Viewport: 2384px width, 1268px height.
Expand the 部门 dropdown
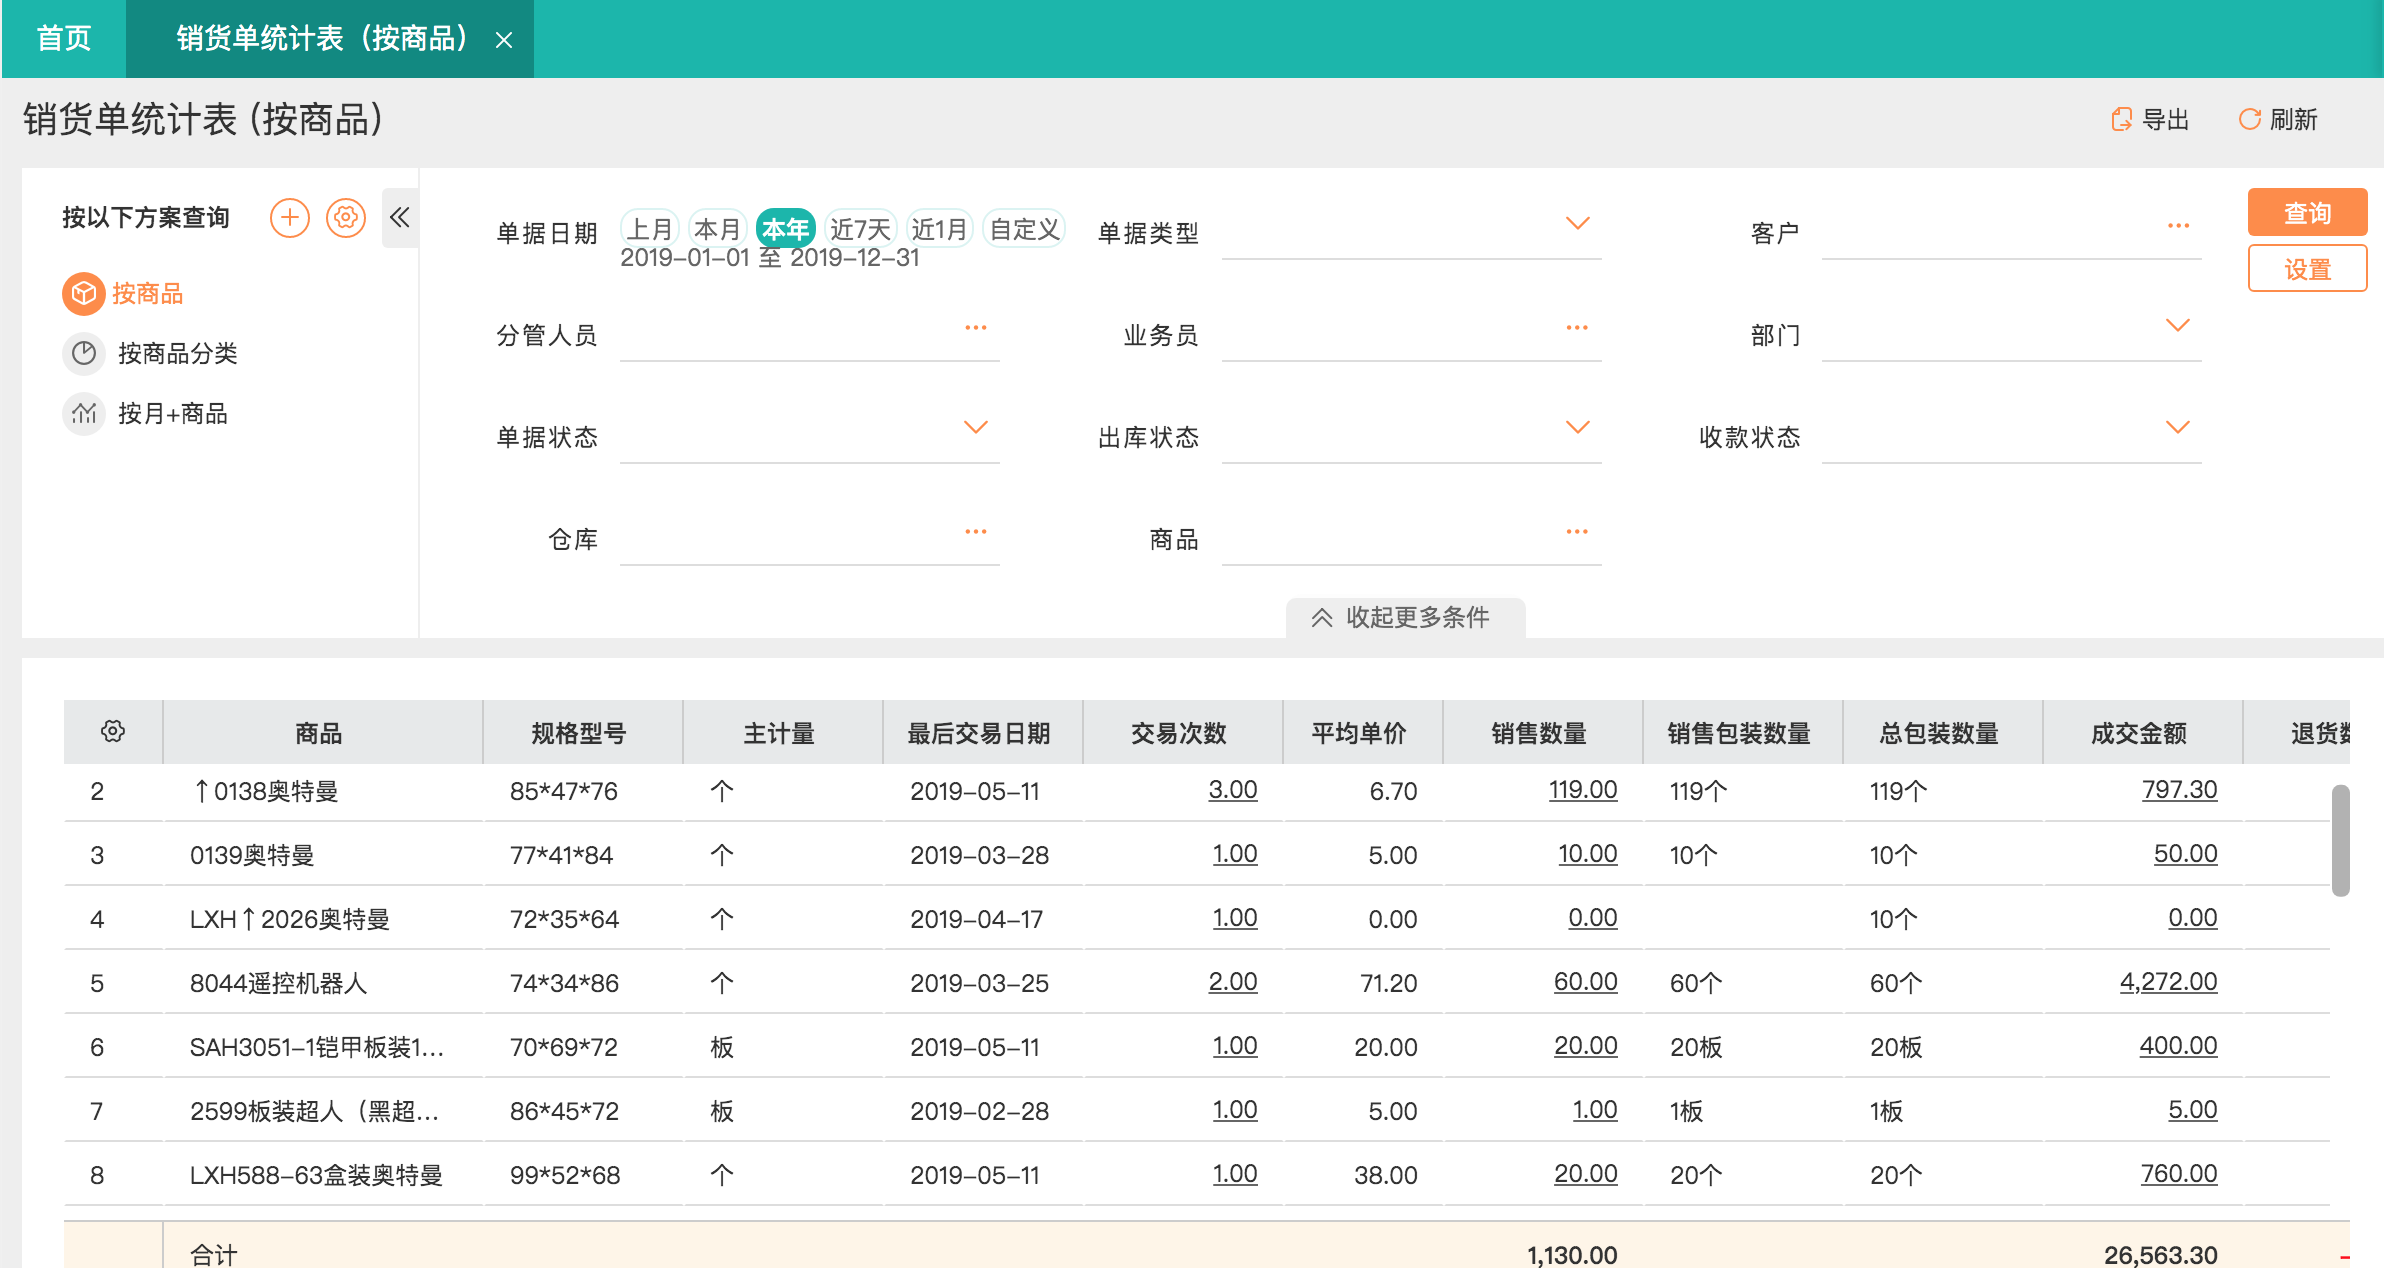click(2181, 328)
